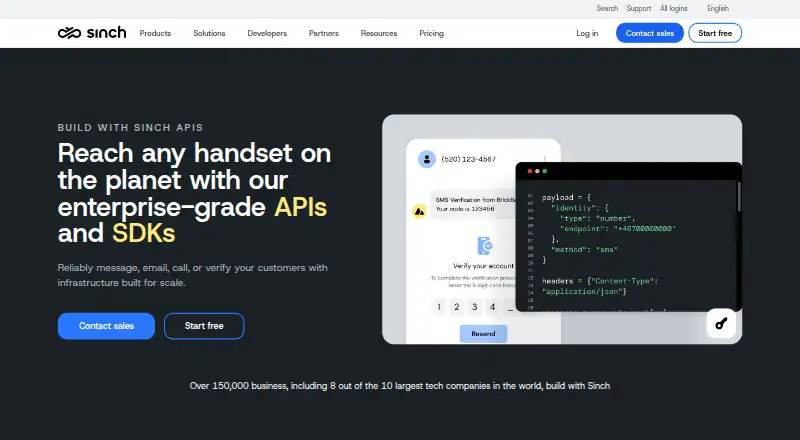Click the code window scrollbar

pyautogui.click(x=738, y=196)
